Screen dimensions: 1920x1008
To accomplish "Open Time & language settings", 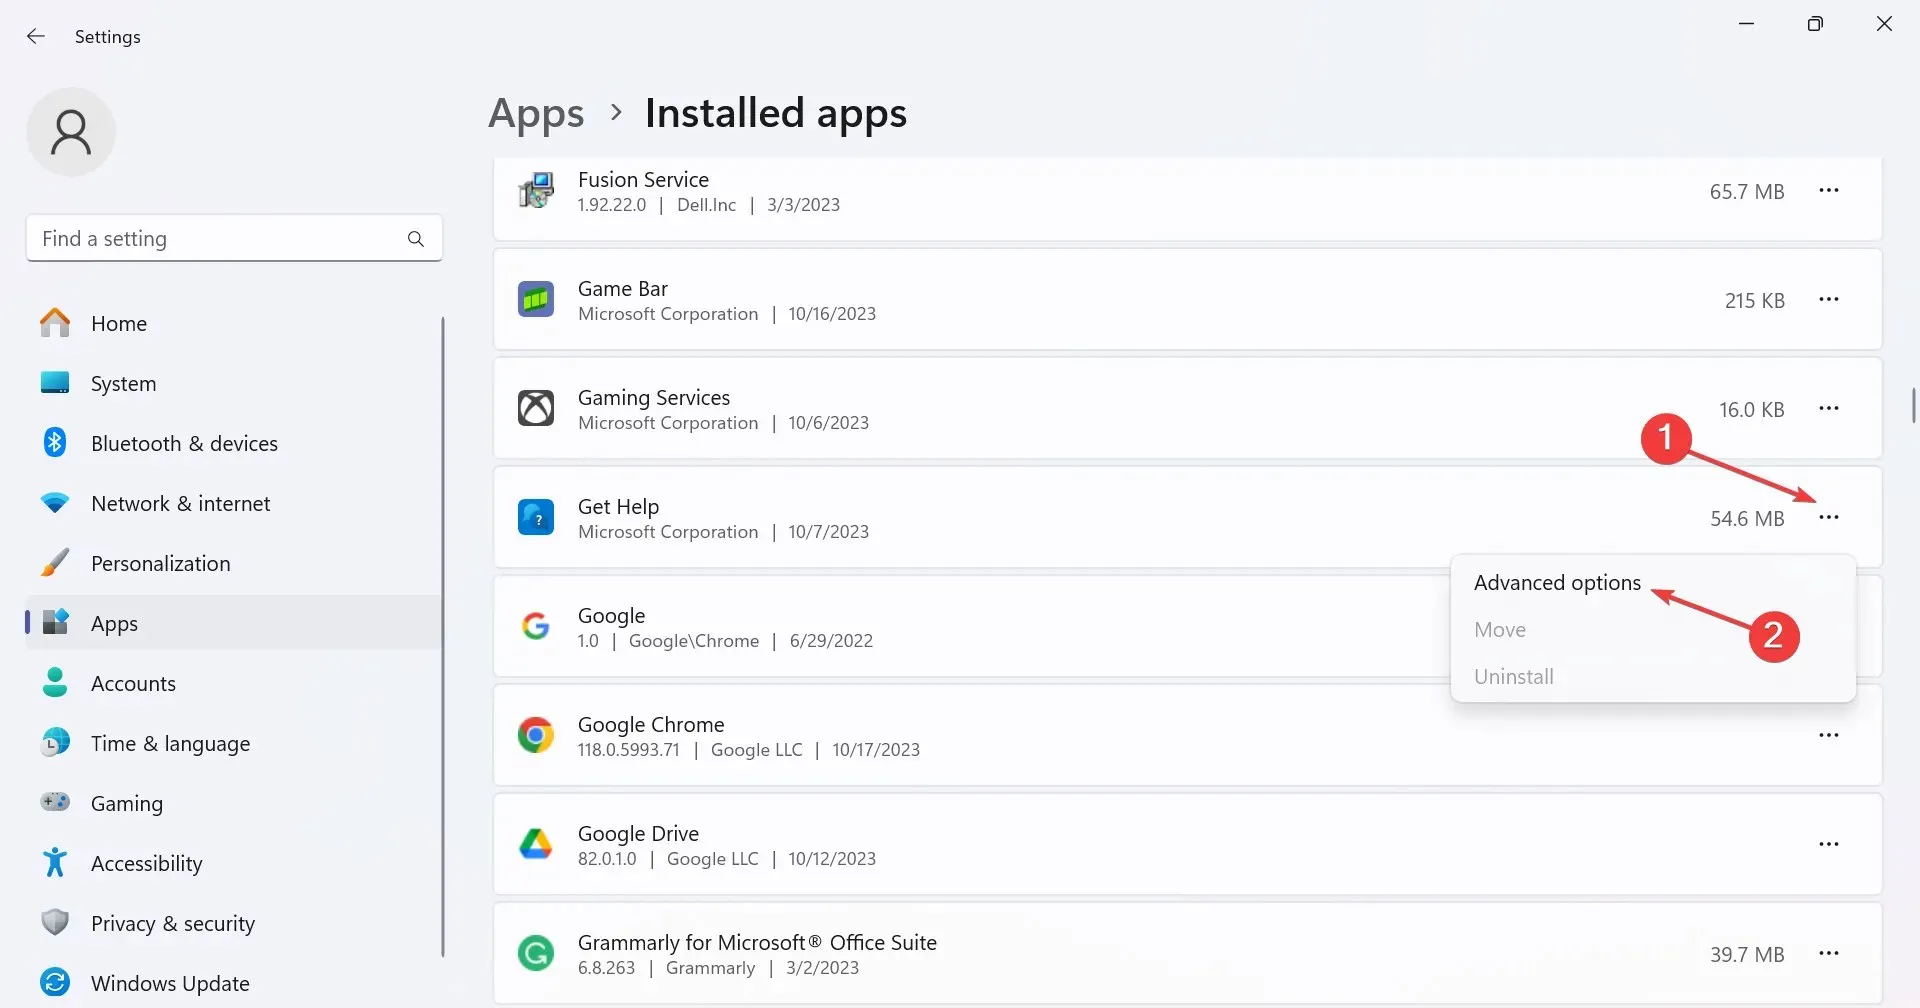I will 233,743.
